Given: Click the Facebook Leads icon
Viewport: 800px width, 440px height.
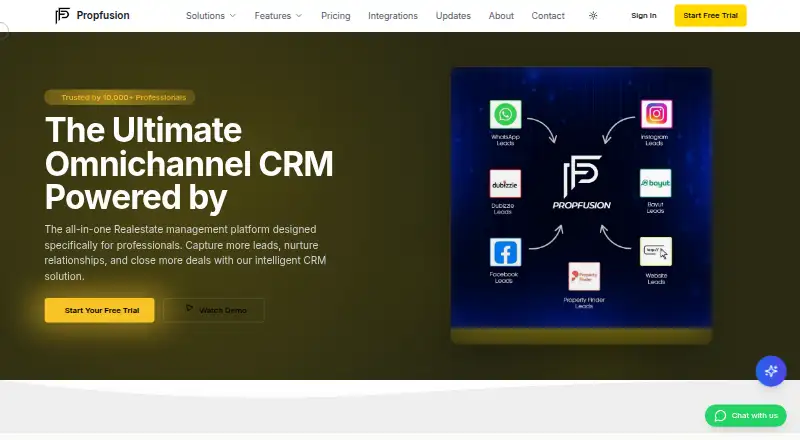Looking at the screenshot, I should (x=505, y=252).
